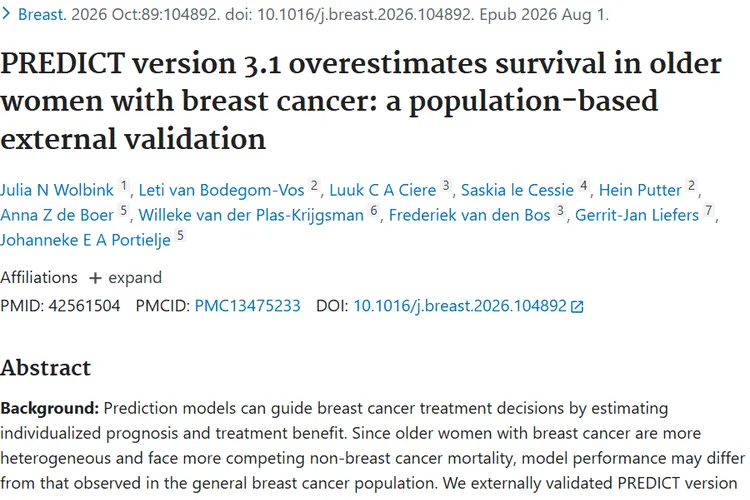The width and height of the screenshot is (750, 500).
Task: Open author Gerrit-Jan Liefers
Action: [637, 215]
